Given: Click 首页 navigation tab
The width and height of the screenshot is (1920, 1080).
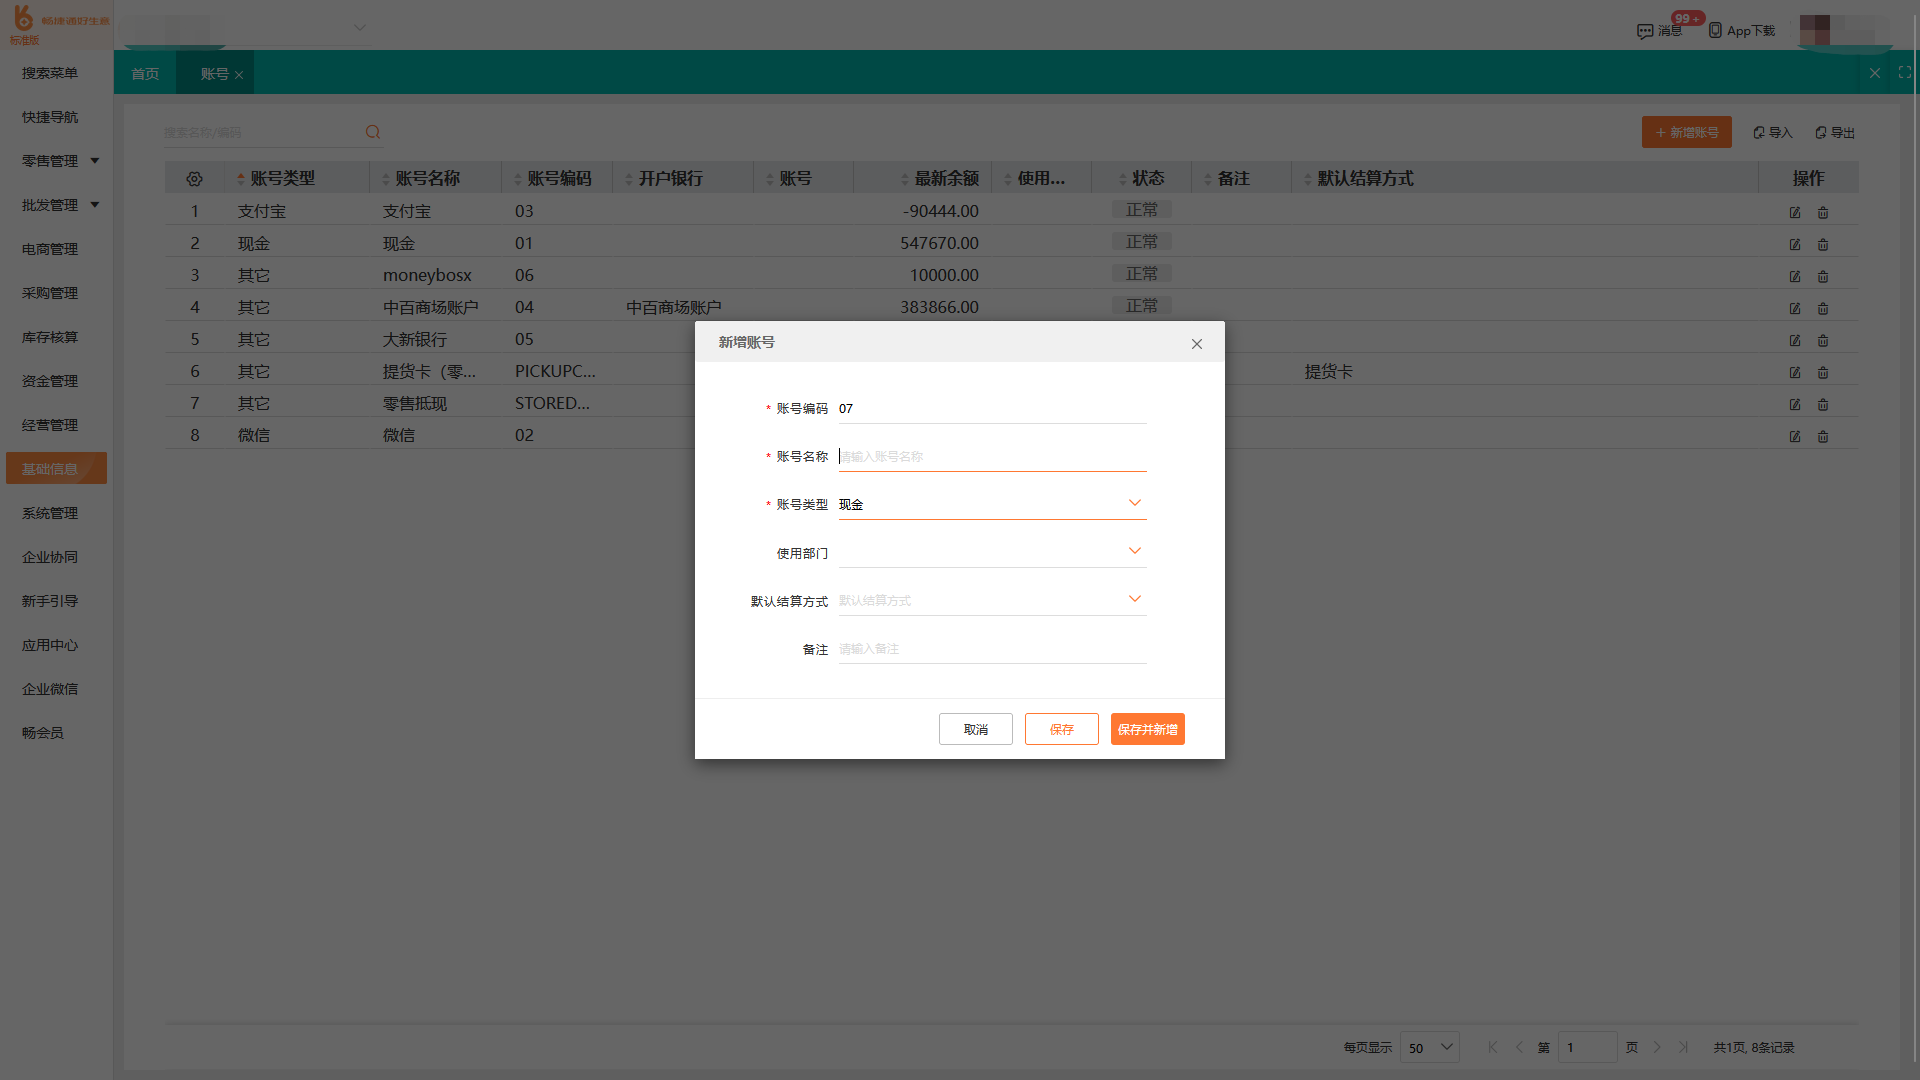Looking at the screenshot, I should click(x=144, y=73).
